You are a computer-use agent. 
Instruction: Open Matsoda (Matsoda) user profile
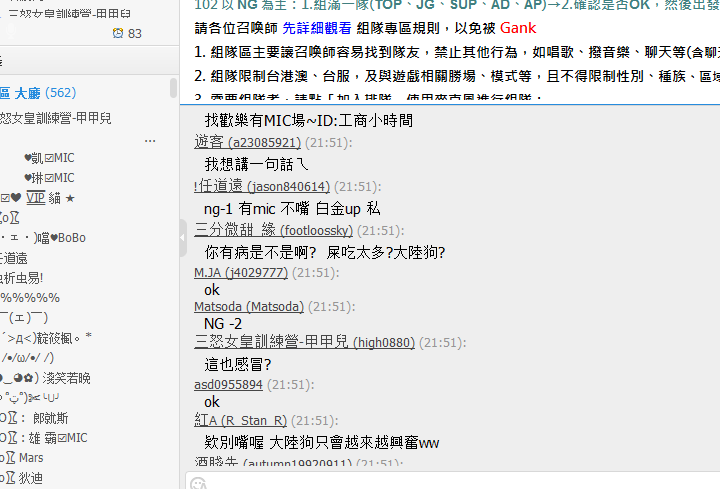(248, 306)
